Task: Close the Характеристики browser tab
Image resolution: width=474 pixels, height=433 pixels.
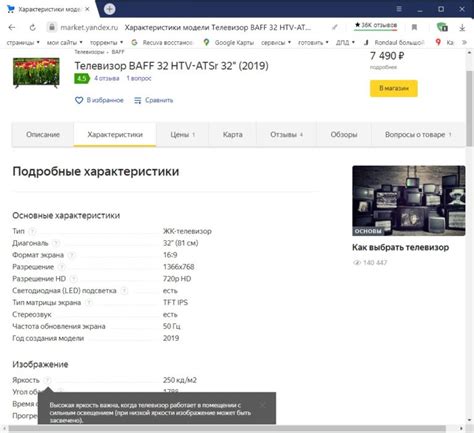Action: pos(87,9)
